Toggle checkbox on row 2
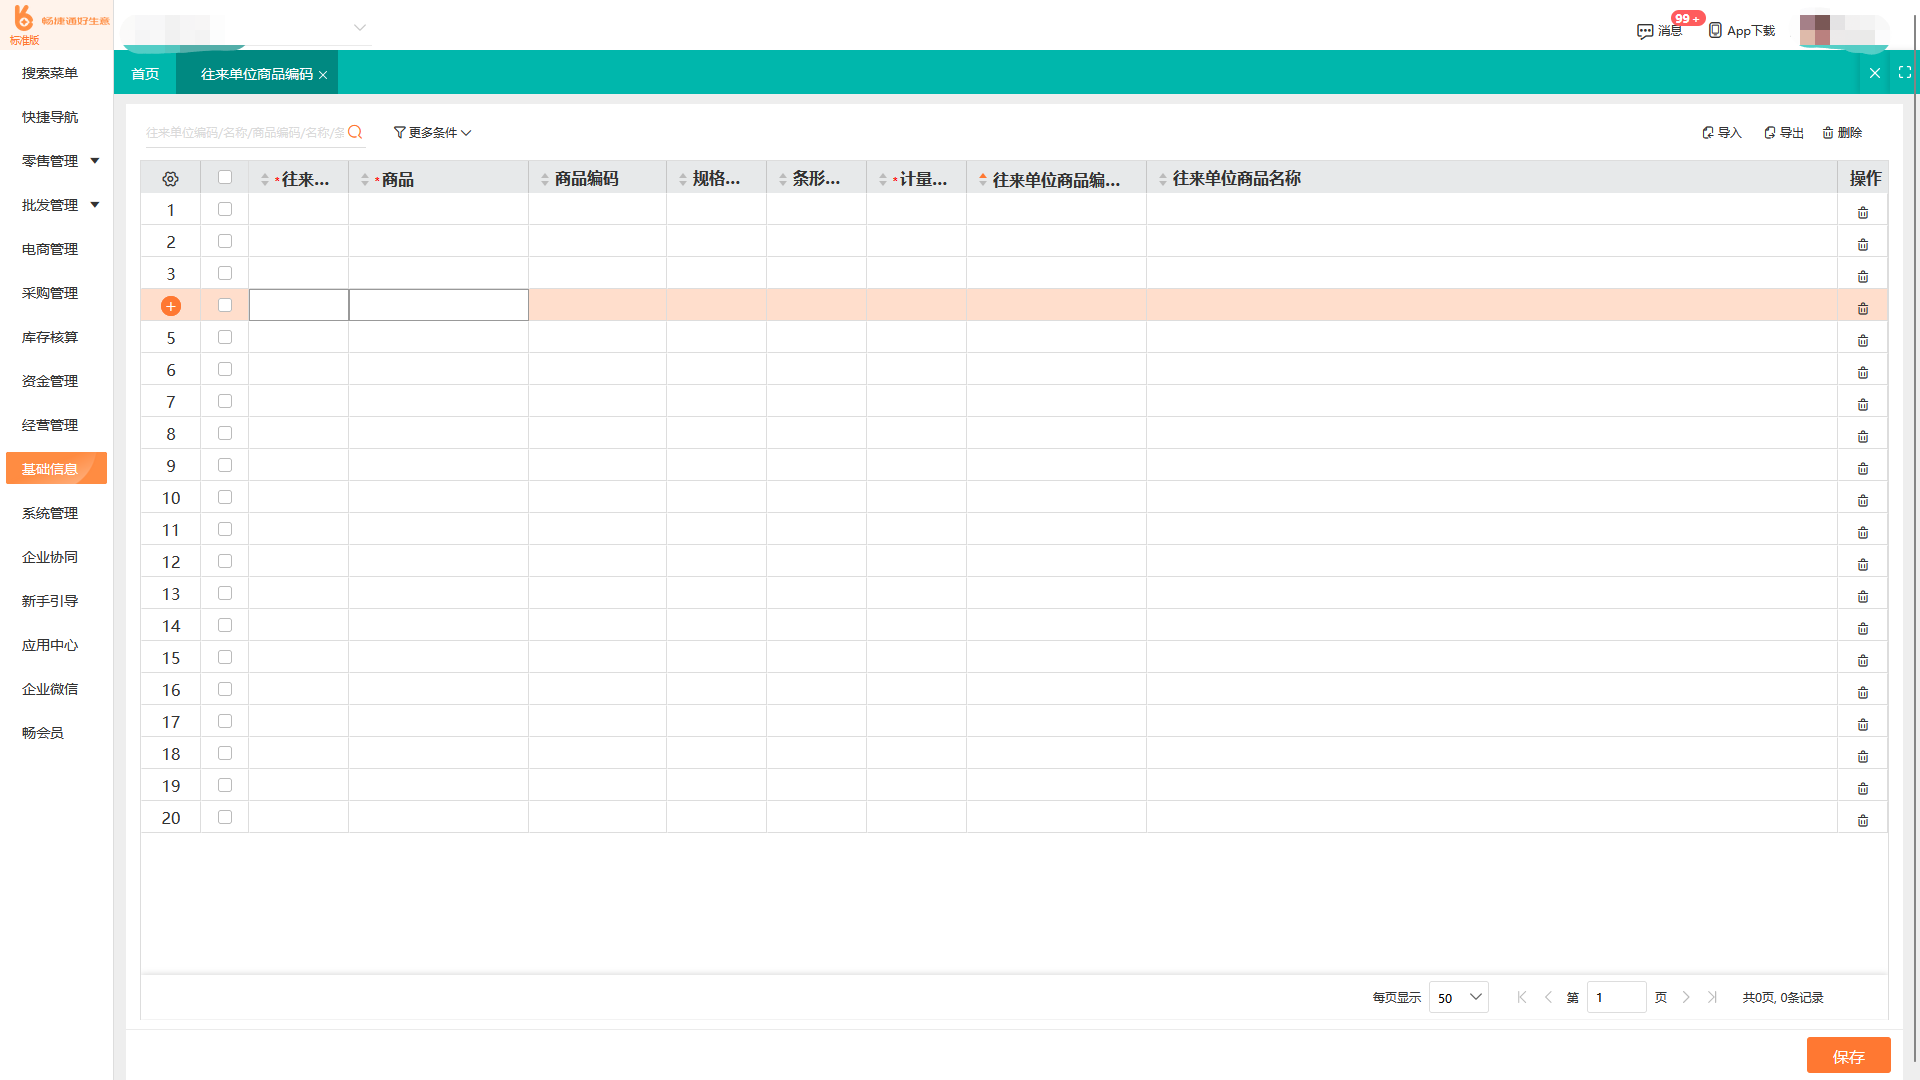The image size is (1920, 1080). pyautogui.click(x=224, y=241)
